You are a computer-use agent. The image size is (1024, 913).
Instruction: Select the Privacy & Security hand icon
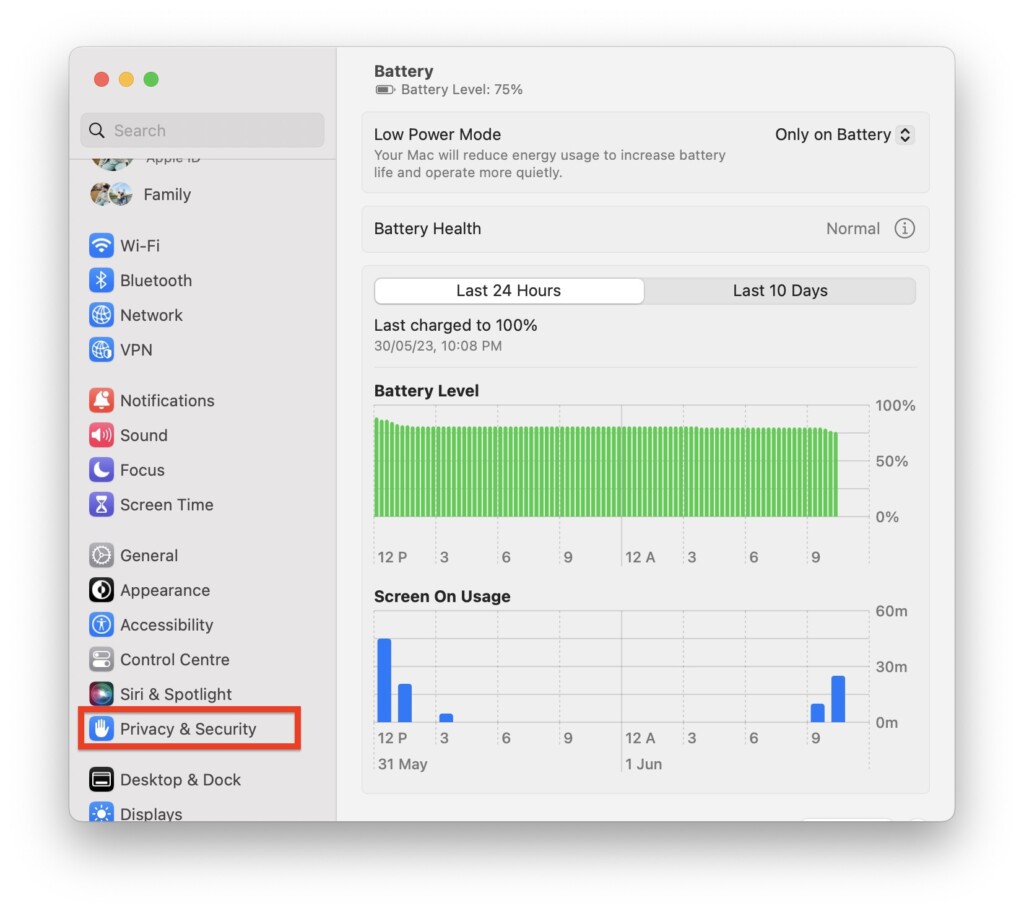[101, 728]
